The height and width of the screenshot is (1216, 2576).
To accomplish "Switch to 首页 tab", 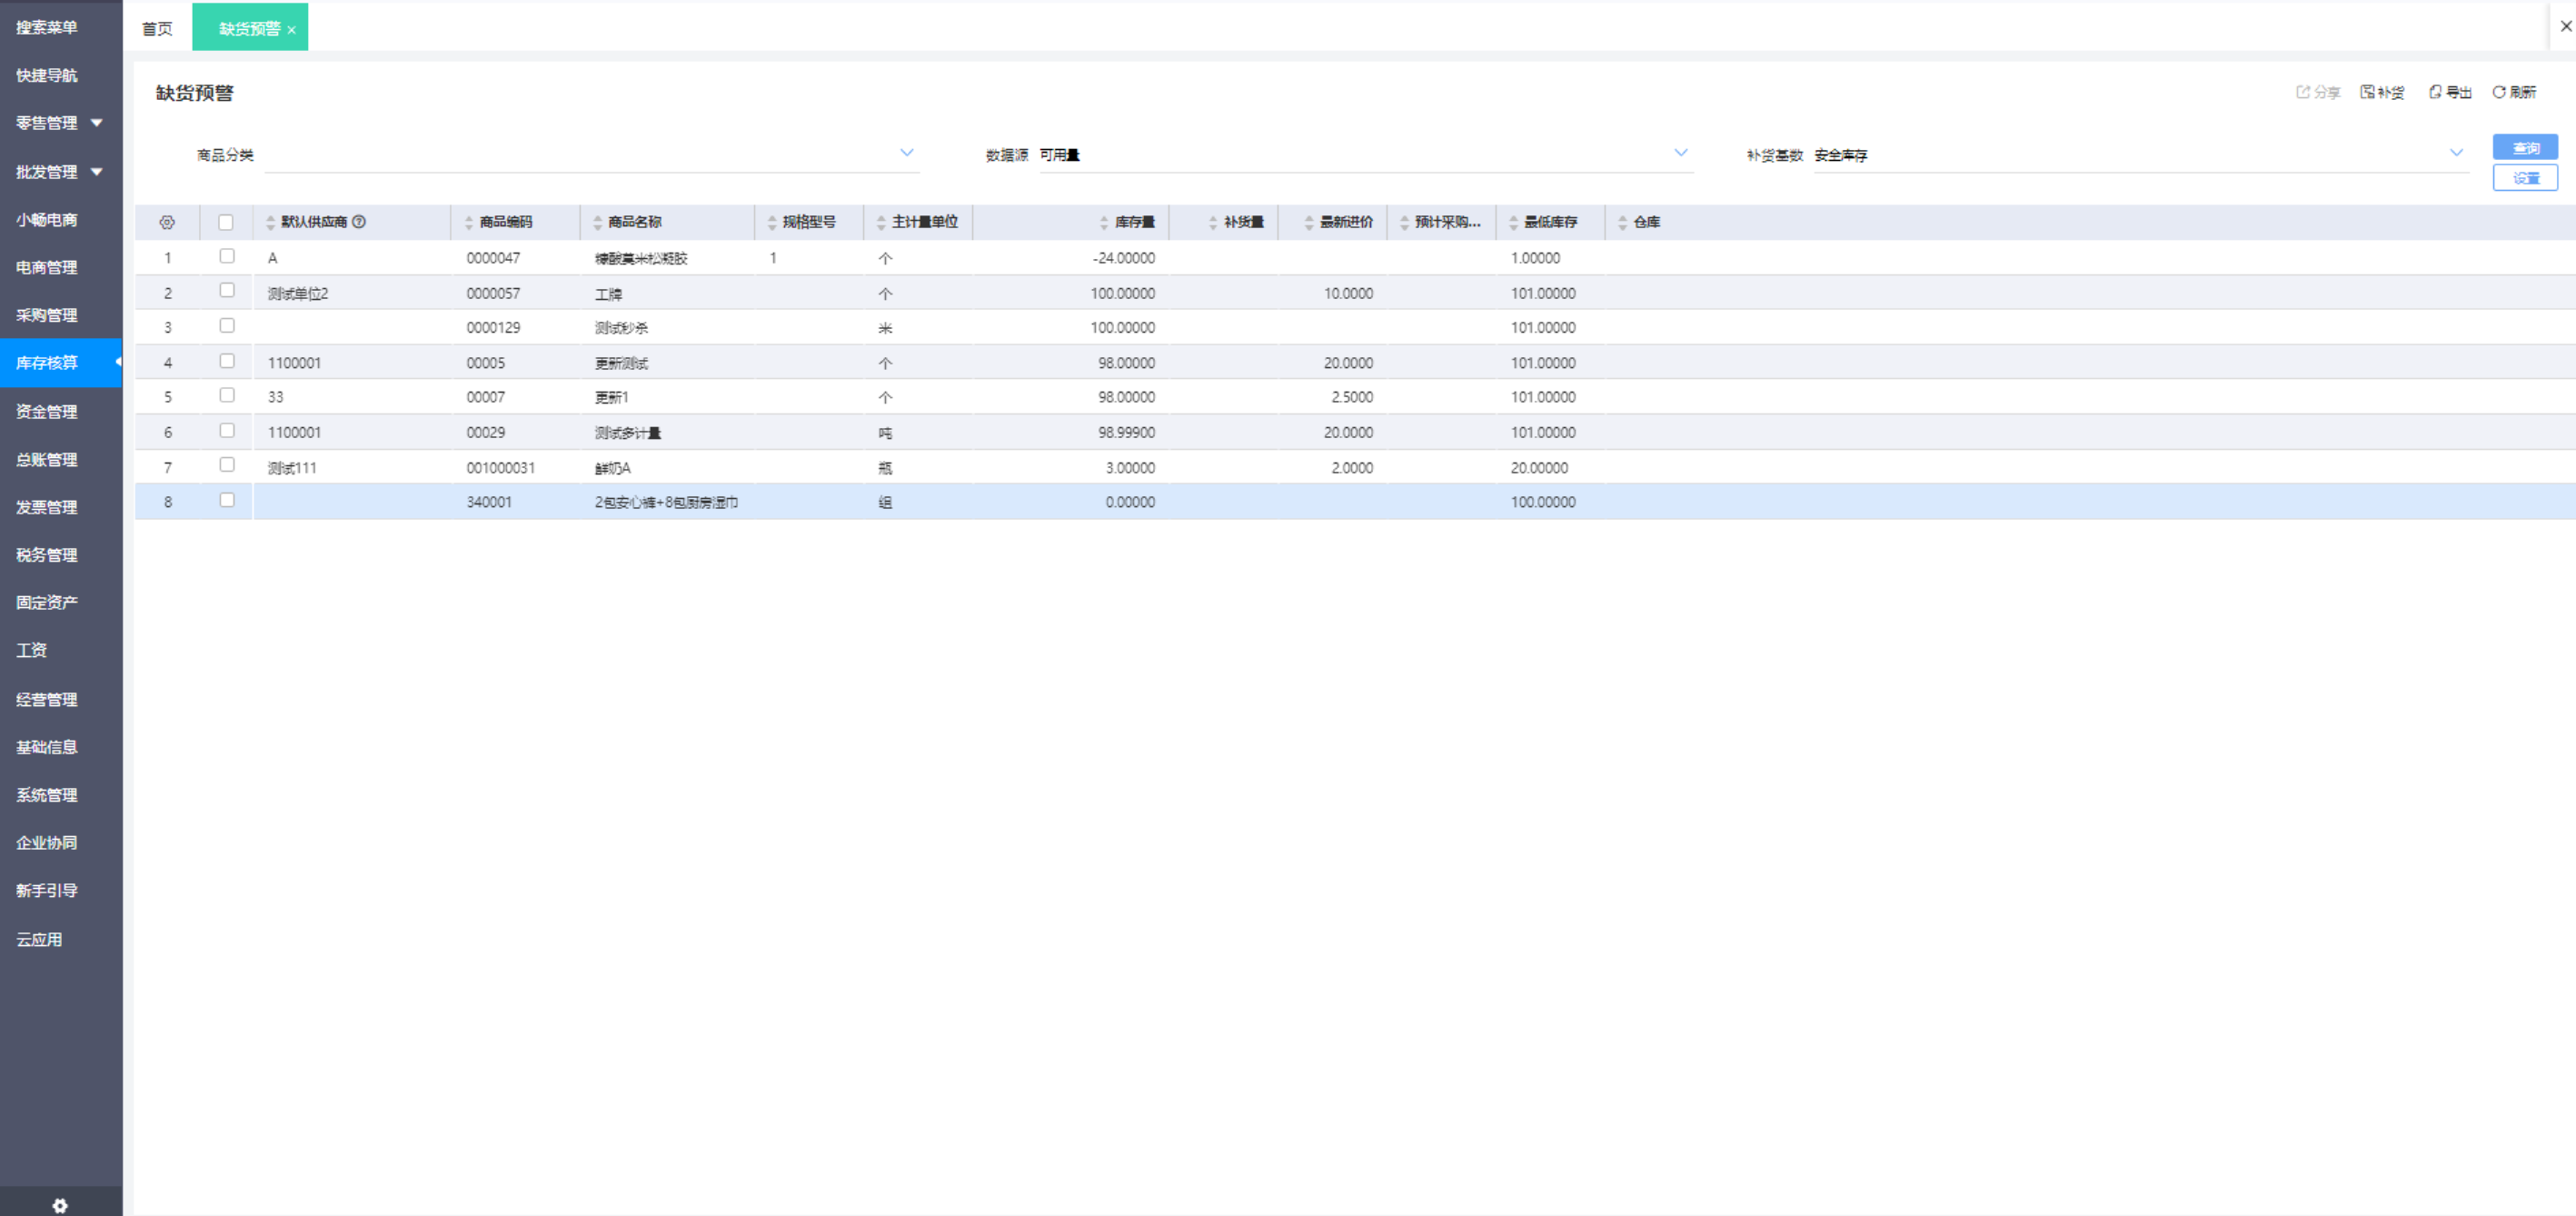I will (x=158, y=28).
